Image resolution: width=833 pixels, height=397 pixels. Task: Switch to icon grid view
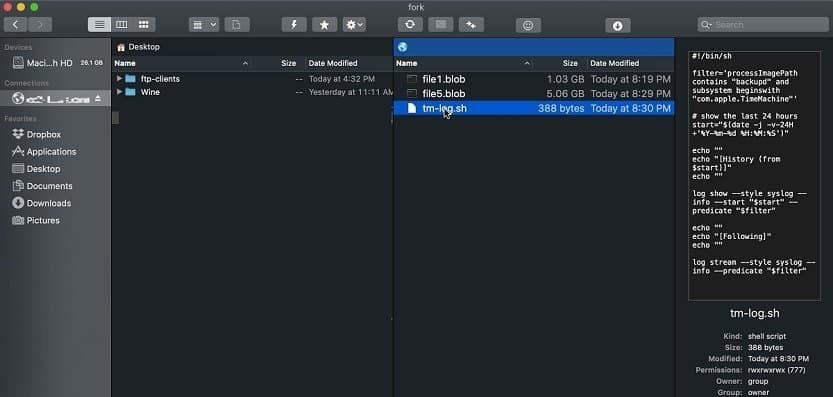[144, 24]
